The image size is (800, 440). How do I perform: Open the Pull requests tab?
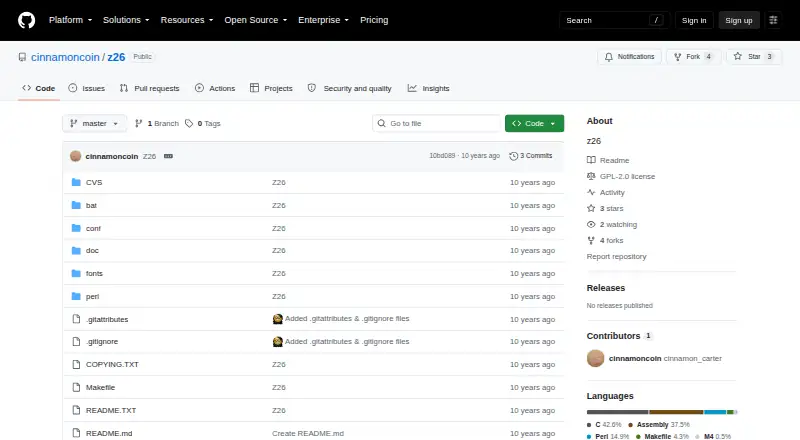coord(149,88)
